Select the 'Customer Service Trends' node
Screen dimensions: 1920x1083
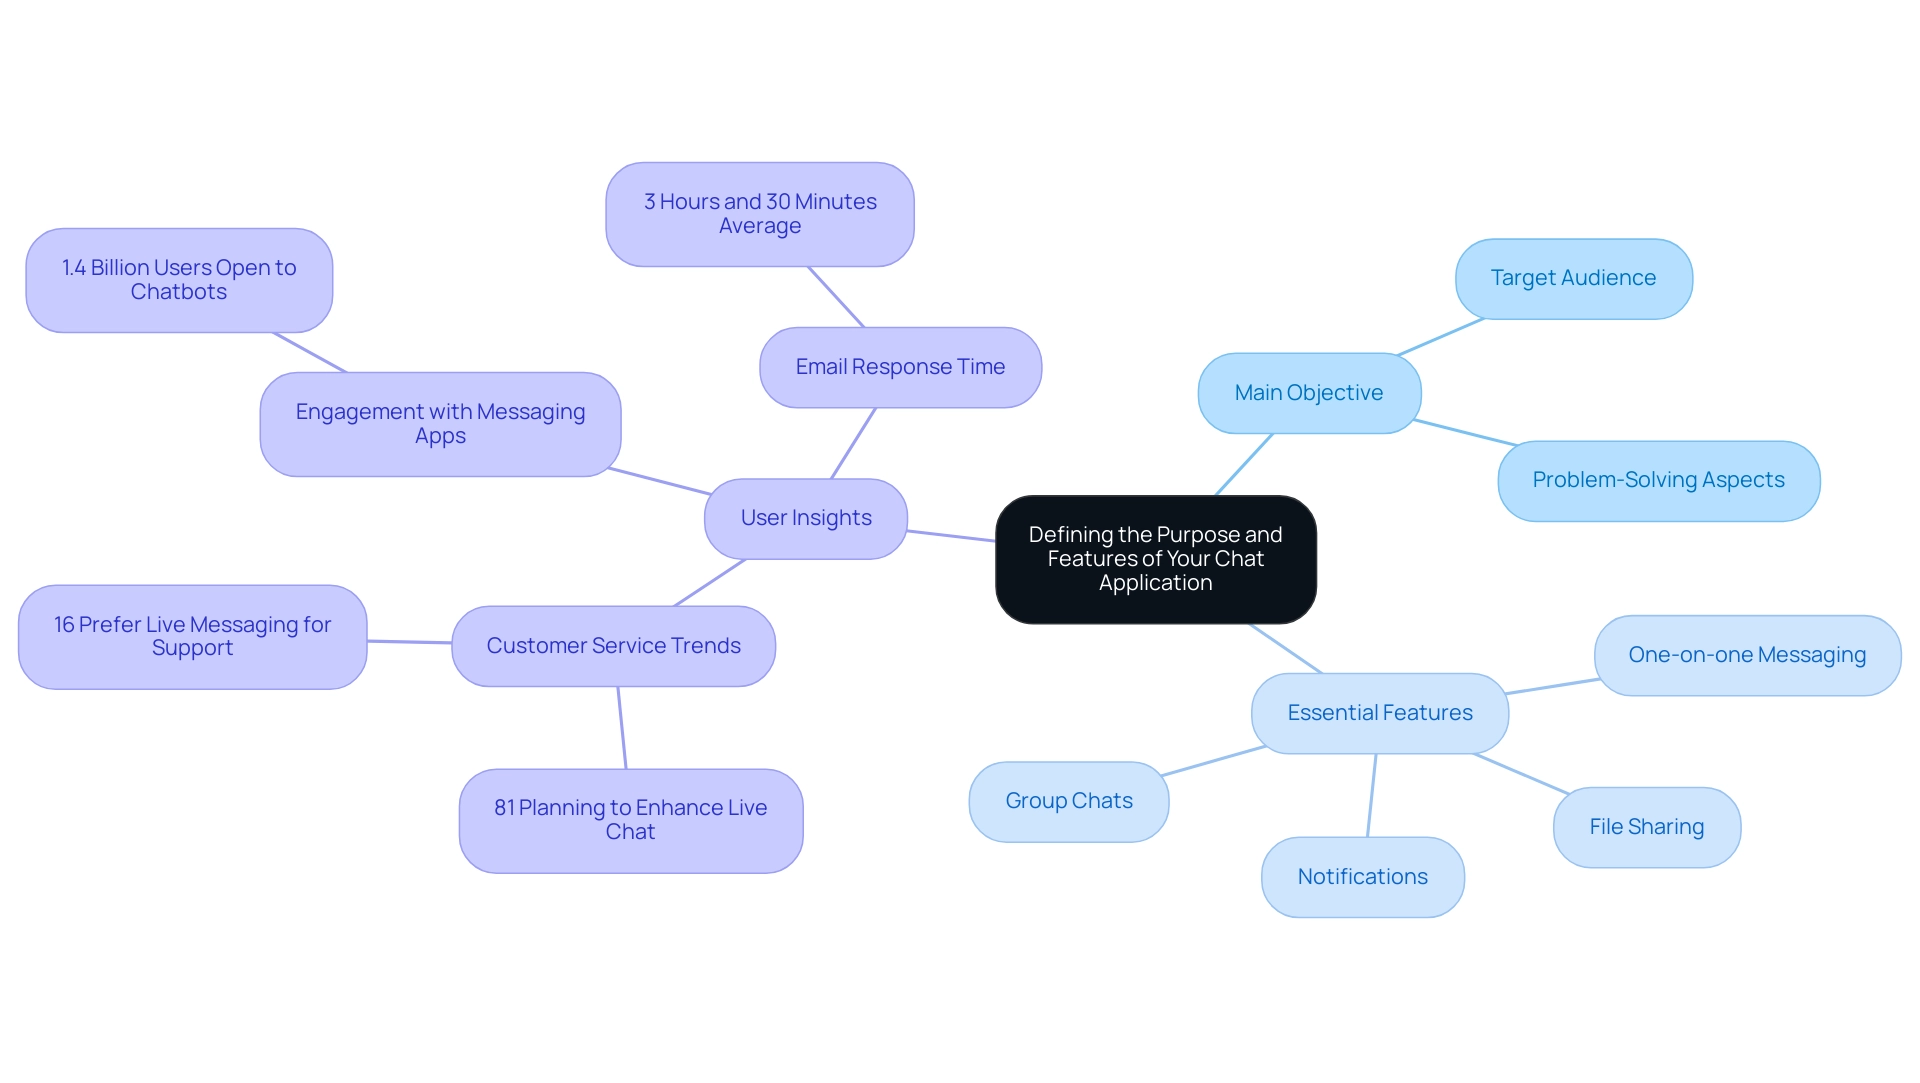(x=613, y=646)
